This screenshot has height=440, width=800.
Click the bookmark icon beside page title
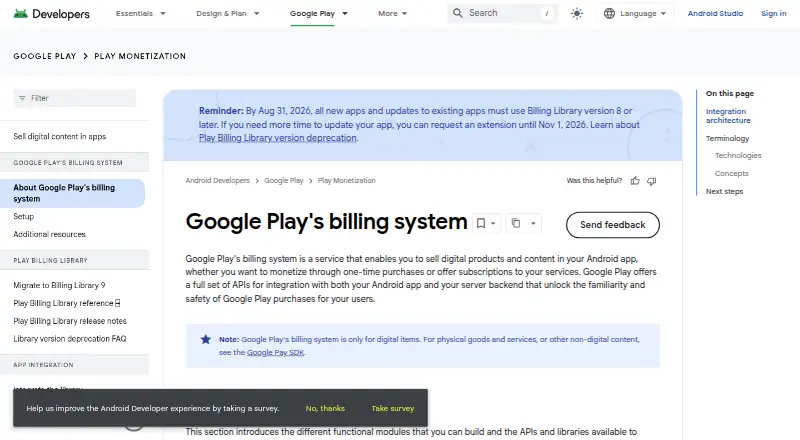pyautogui.click(x=481, y=223)
